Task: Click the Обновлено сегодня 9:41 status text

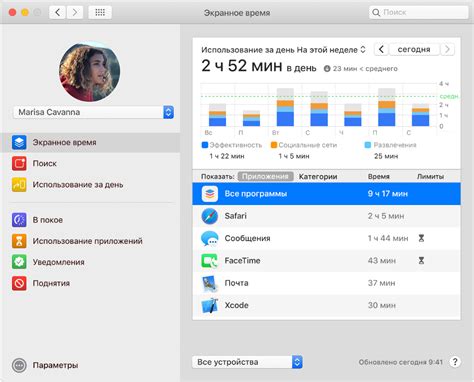Action: [401, 362]
